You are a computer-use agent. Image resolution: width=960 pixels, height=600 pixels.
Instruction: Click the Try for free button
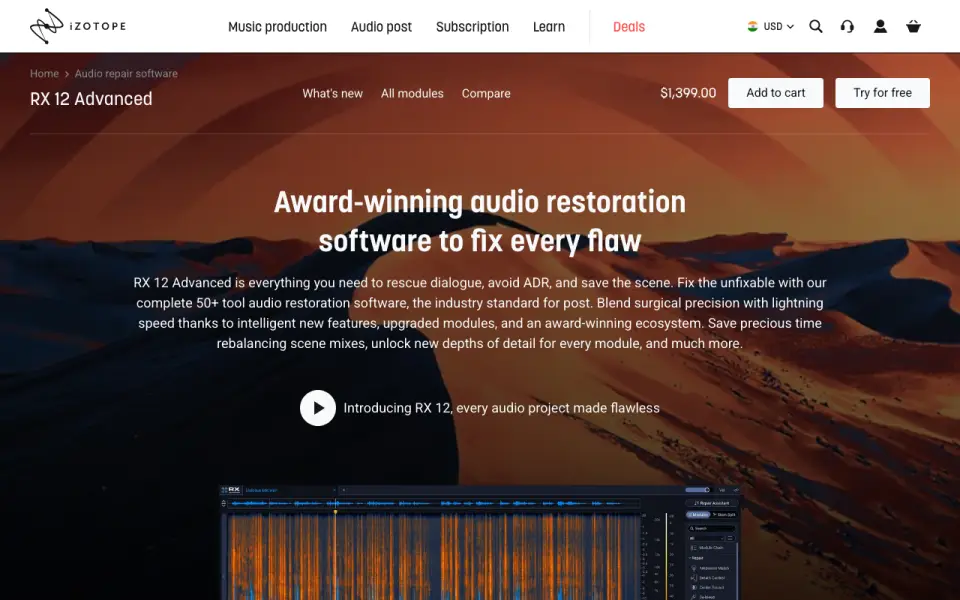882,93
